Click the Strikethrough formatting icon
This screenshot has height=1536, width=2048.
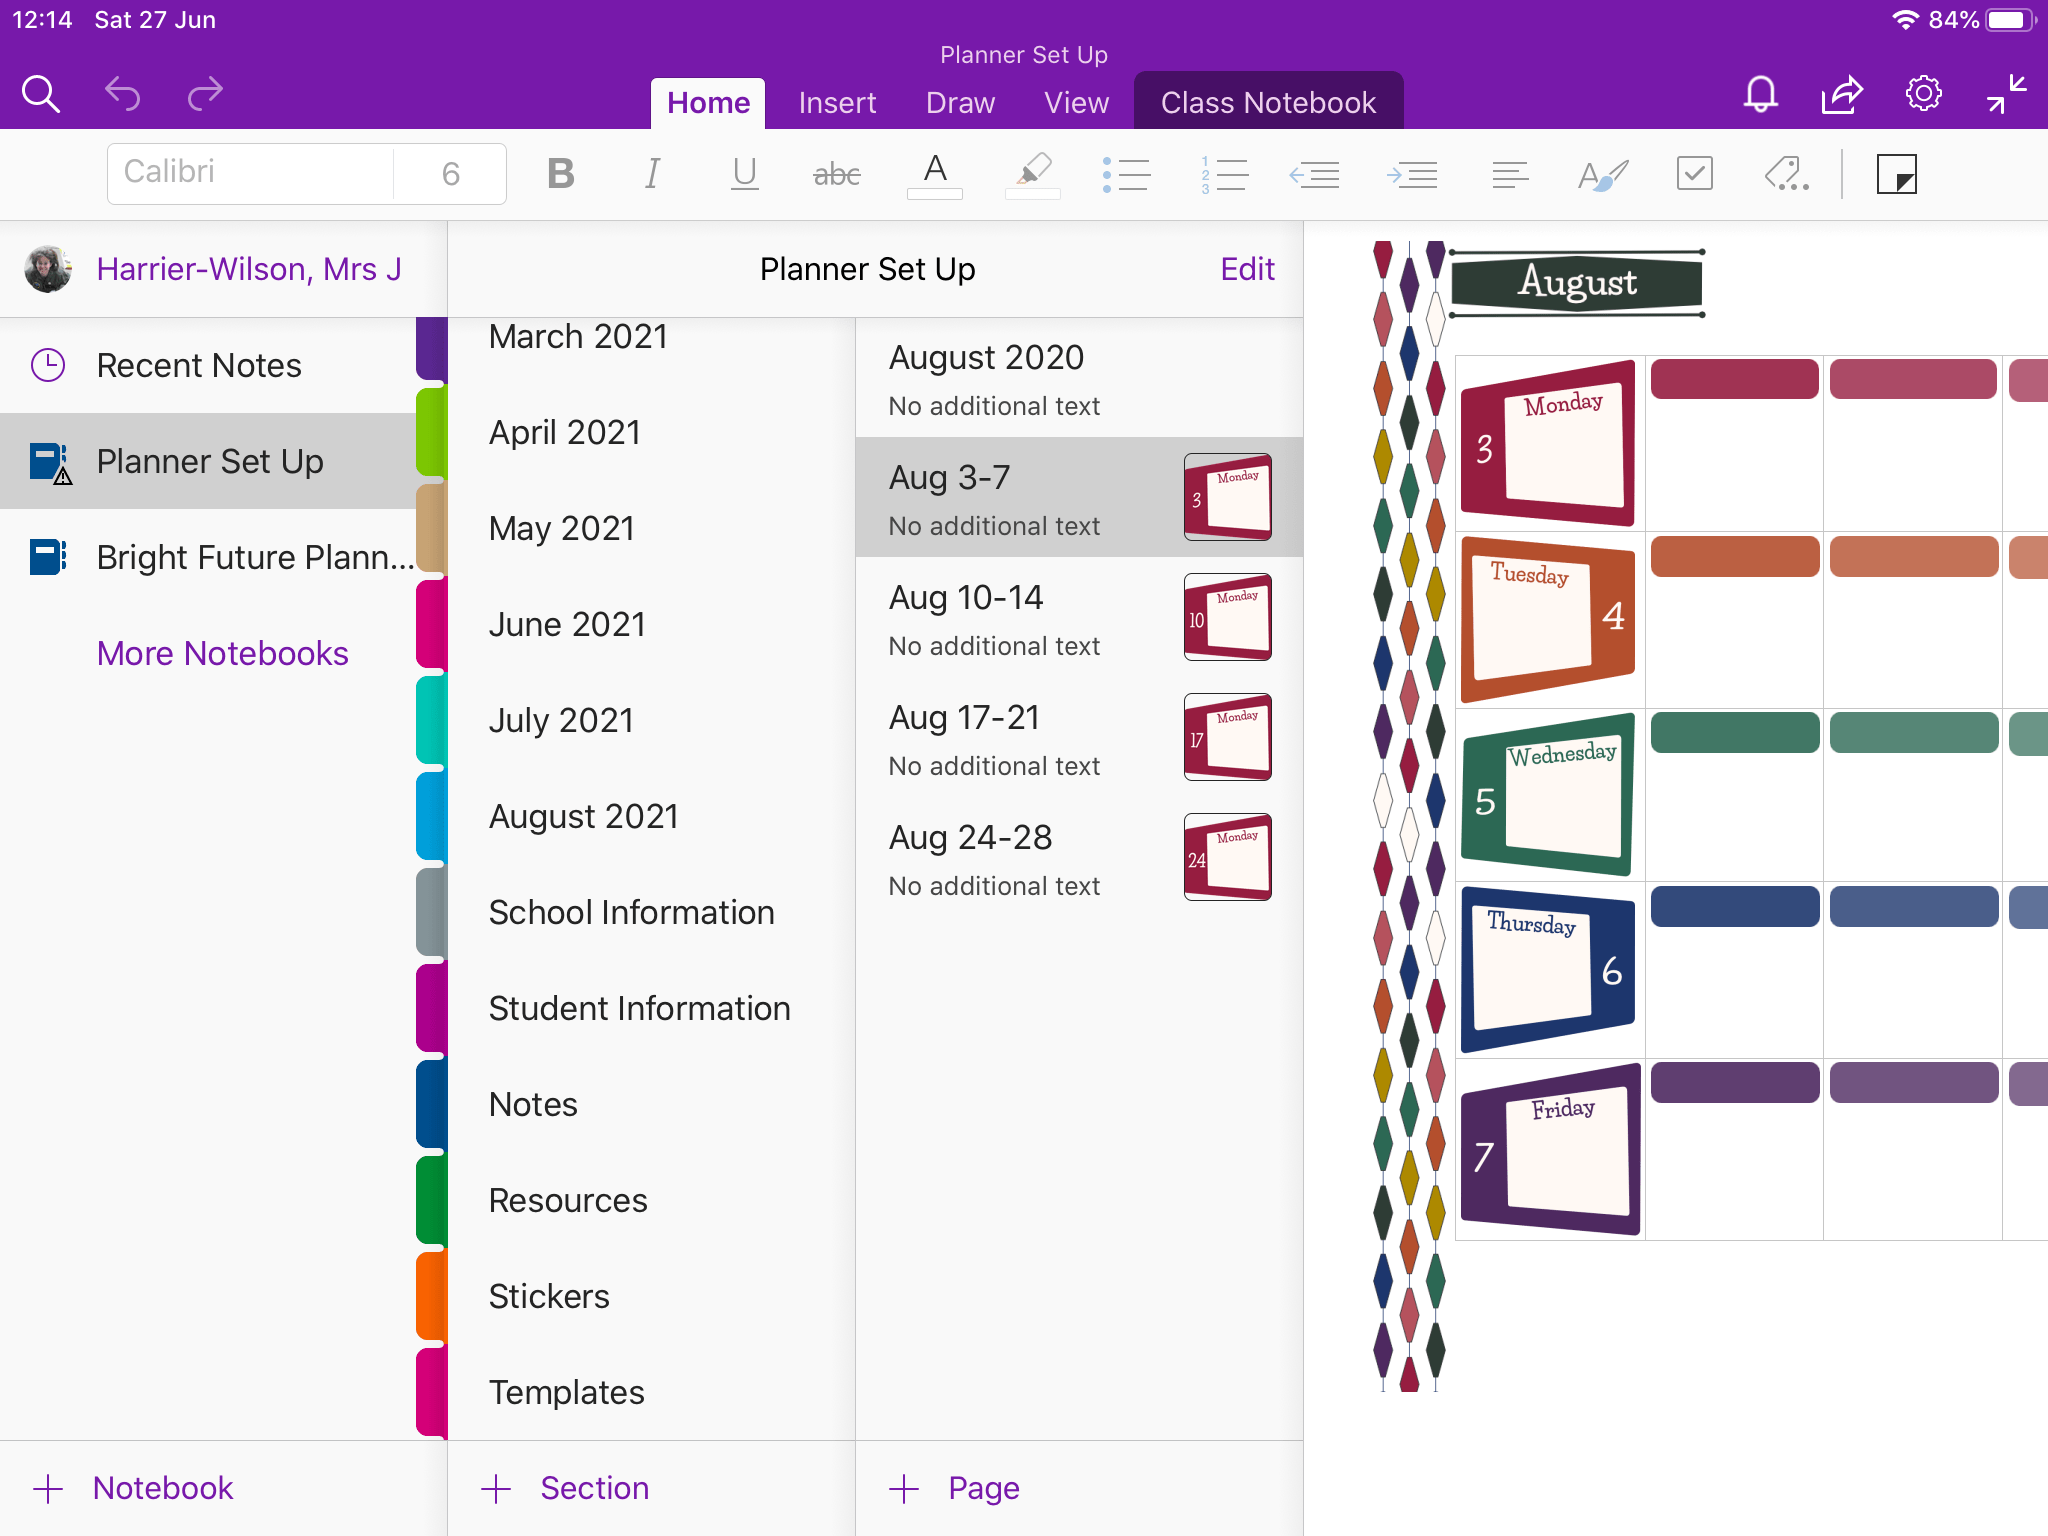click(x=835, y=174)
